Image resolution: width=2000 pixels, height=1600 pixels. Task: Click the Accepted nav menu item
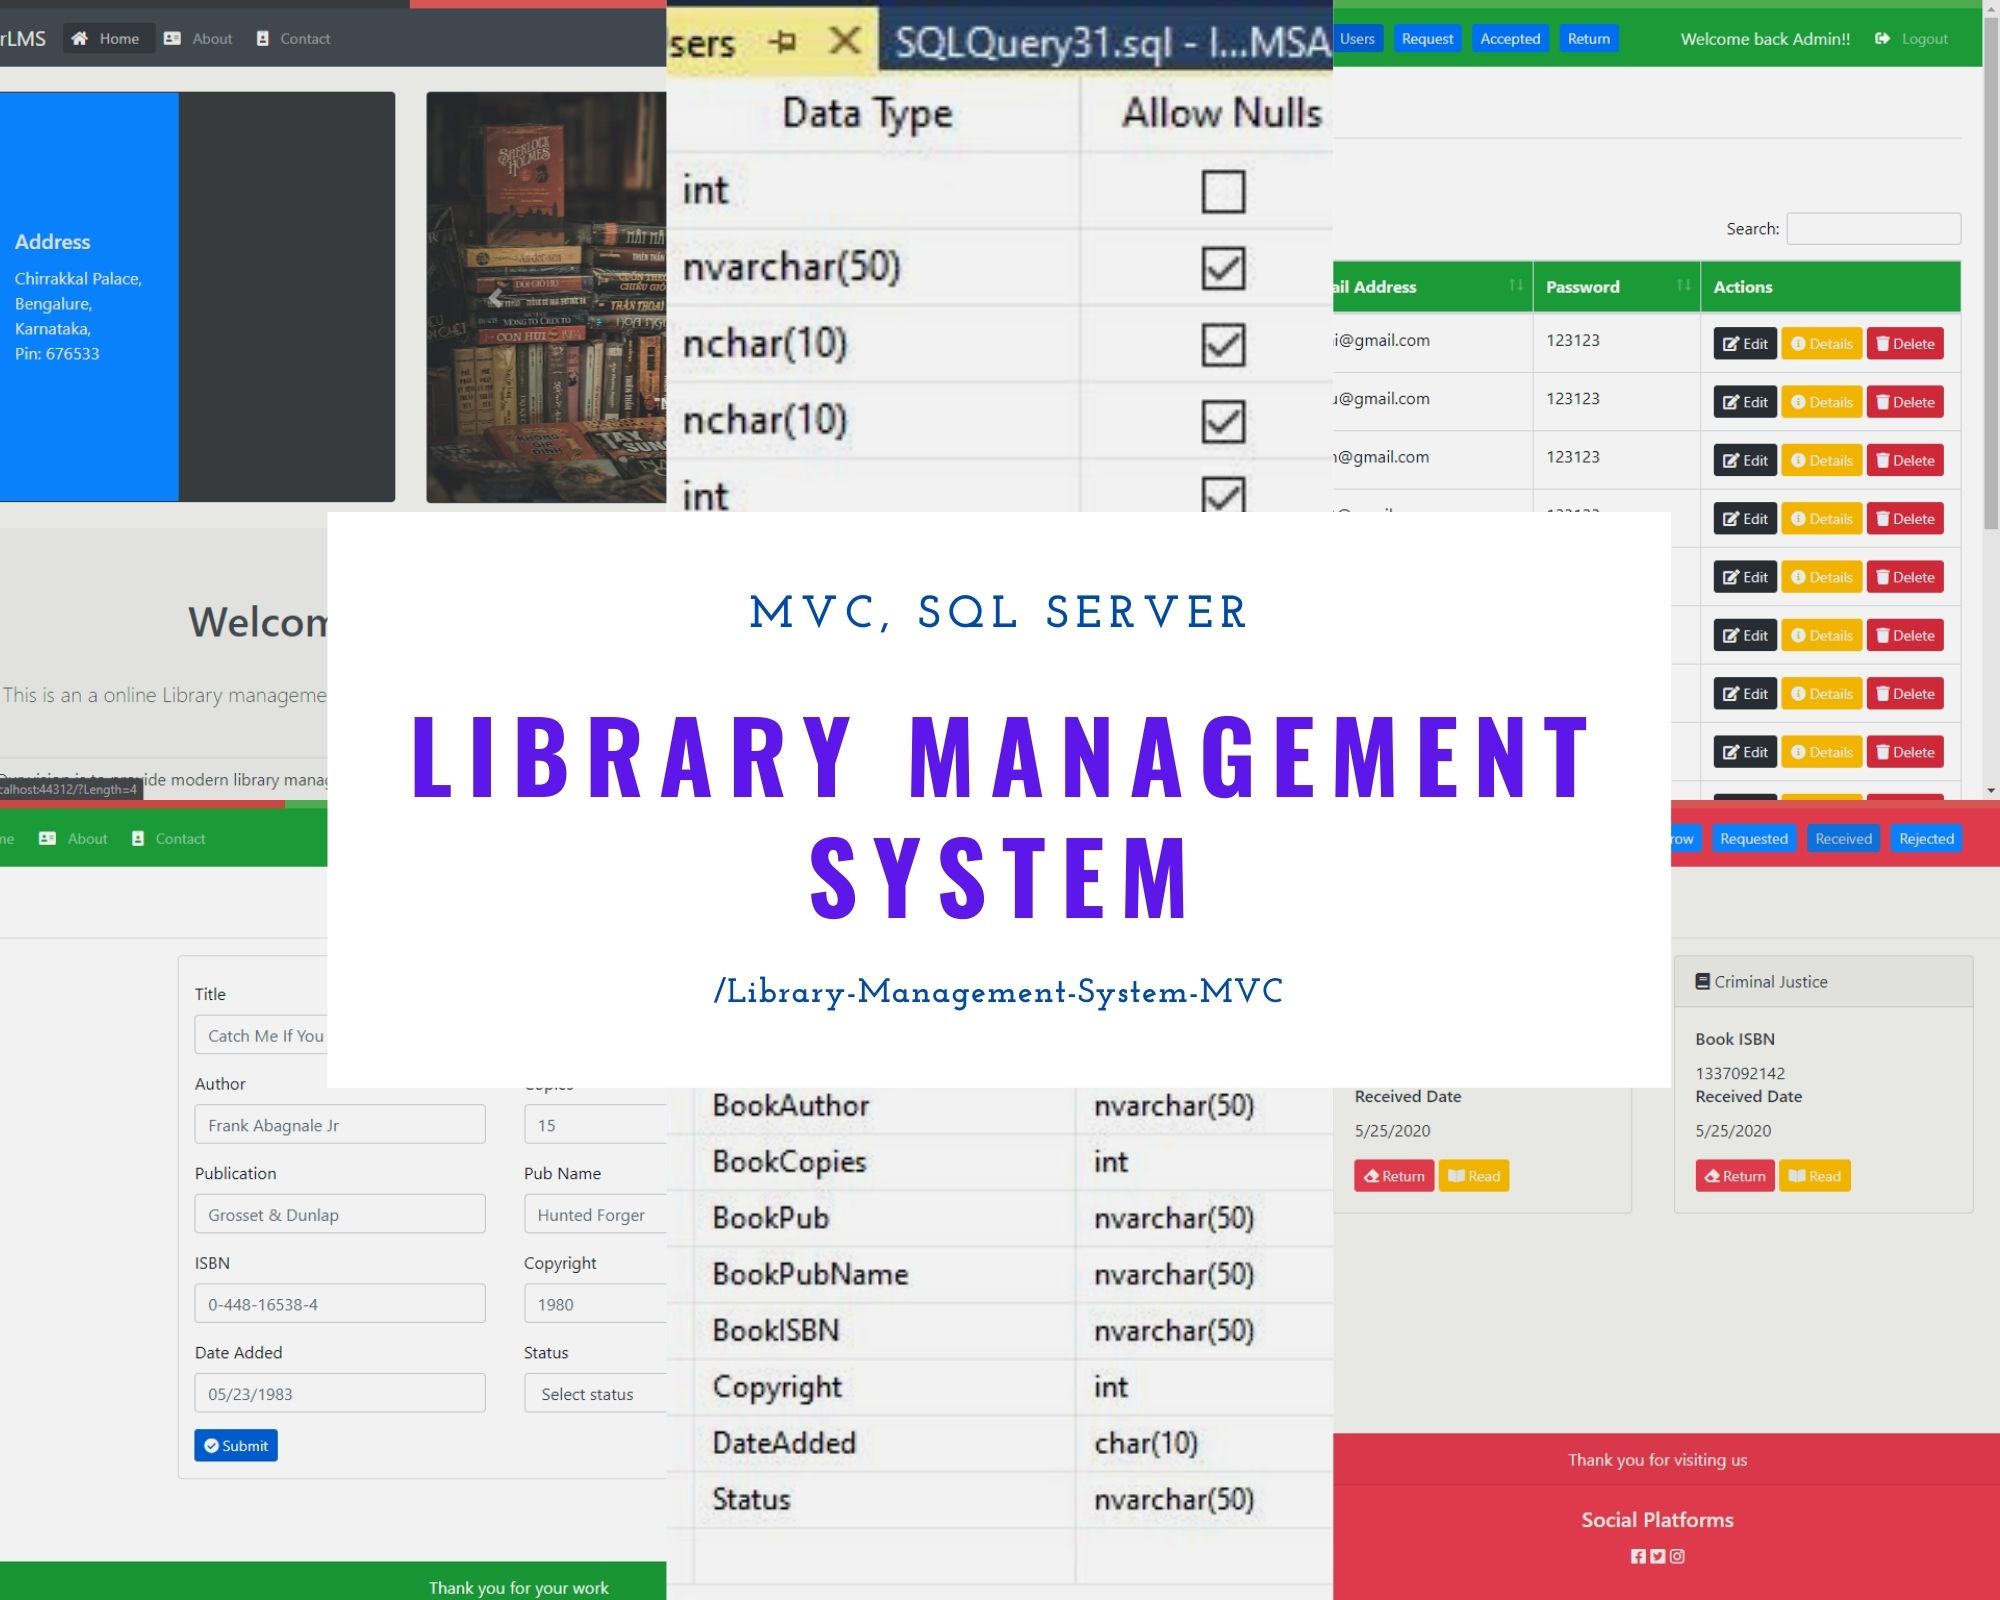(x=1505, y=36)
